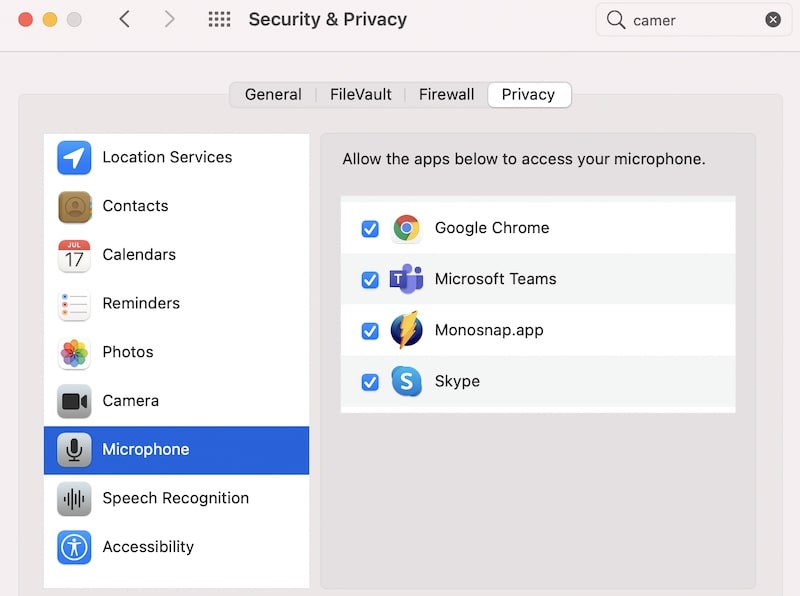Select Reminders in the privacy list
Viewport: 800px width, 596px height.
click(x=176, y=304)
